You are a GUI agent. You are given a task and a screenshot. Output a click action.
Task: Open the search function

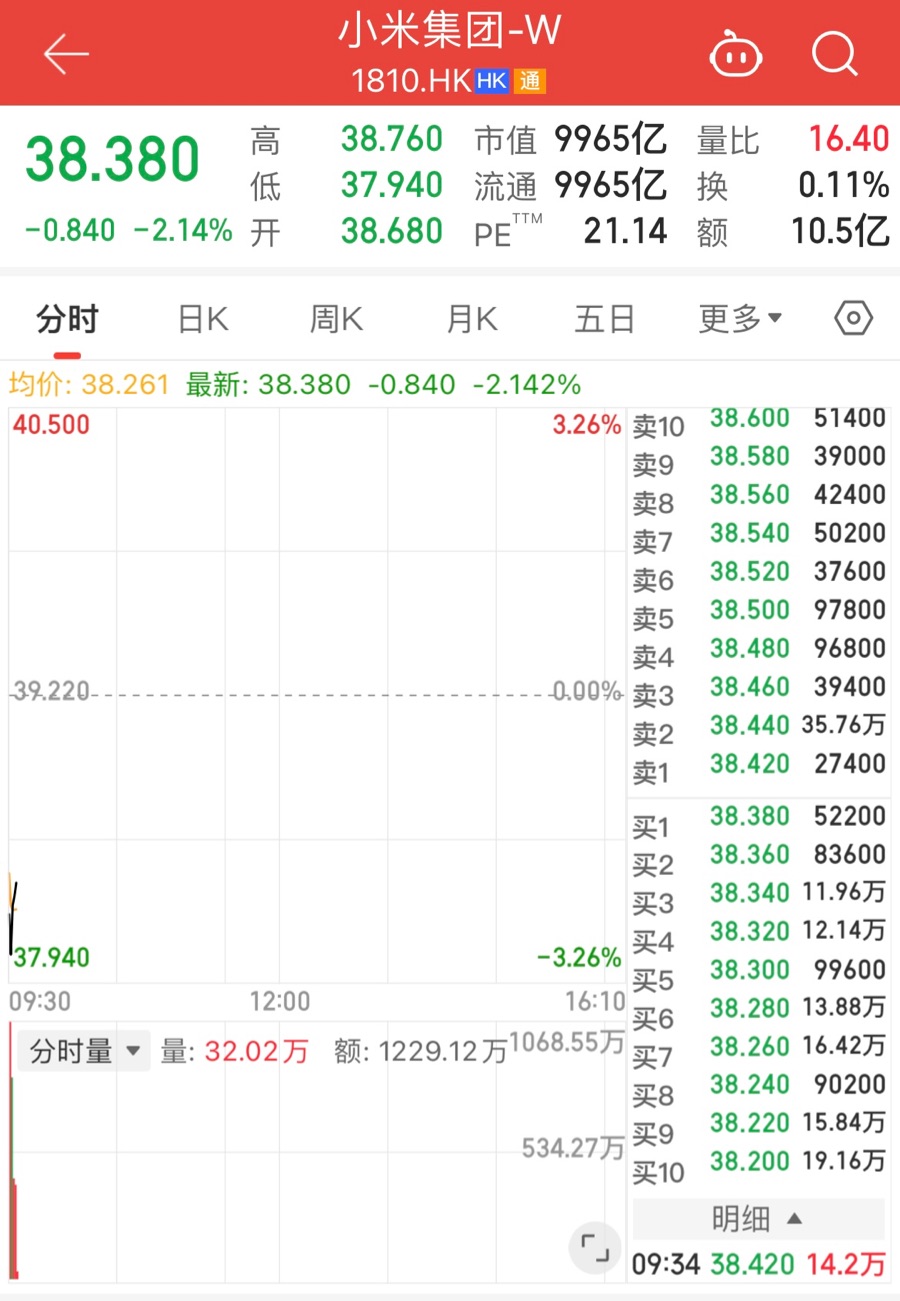pos(835,55)
